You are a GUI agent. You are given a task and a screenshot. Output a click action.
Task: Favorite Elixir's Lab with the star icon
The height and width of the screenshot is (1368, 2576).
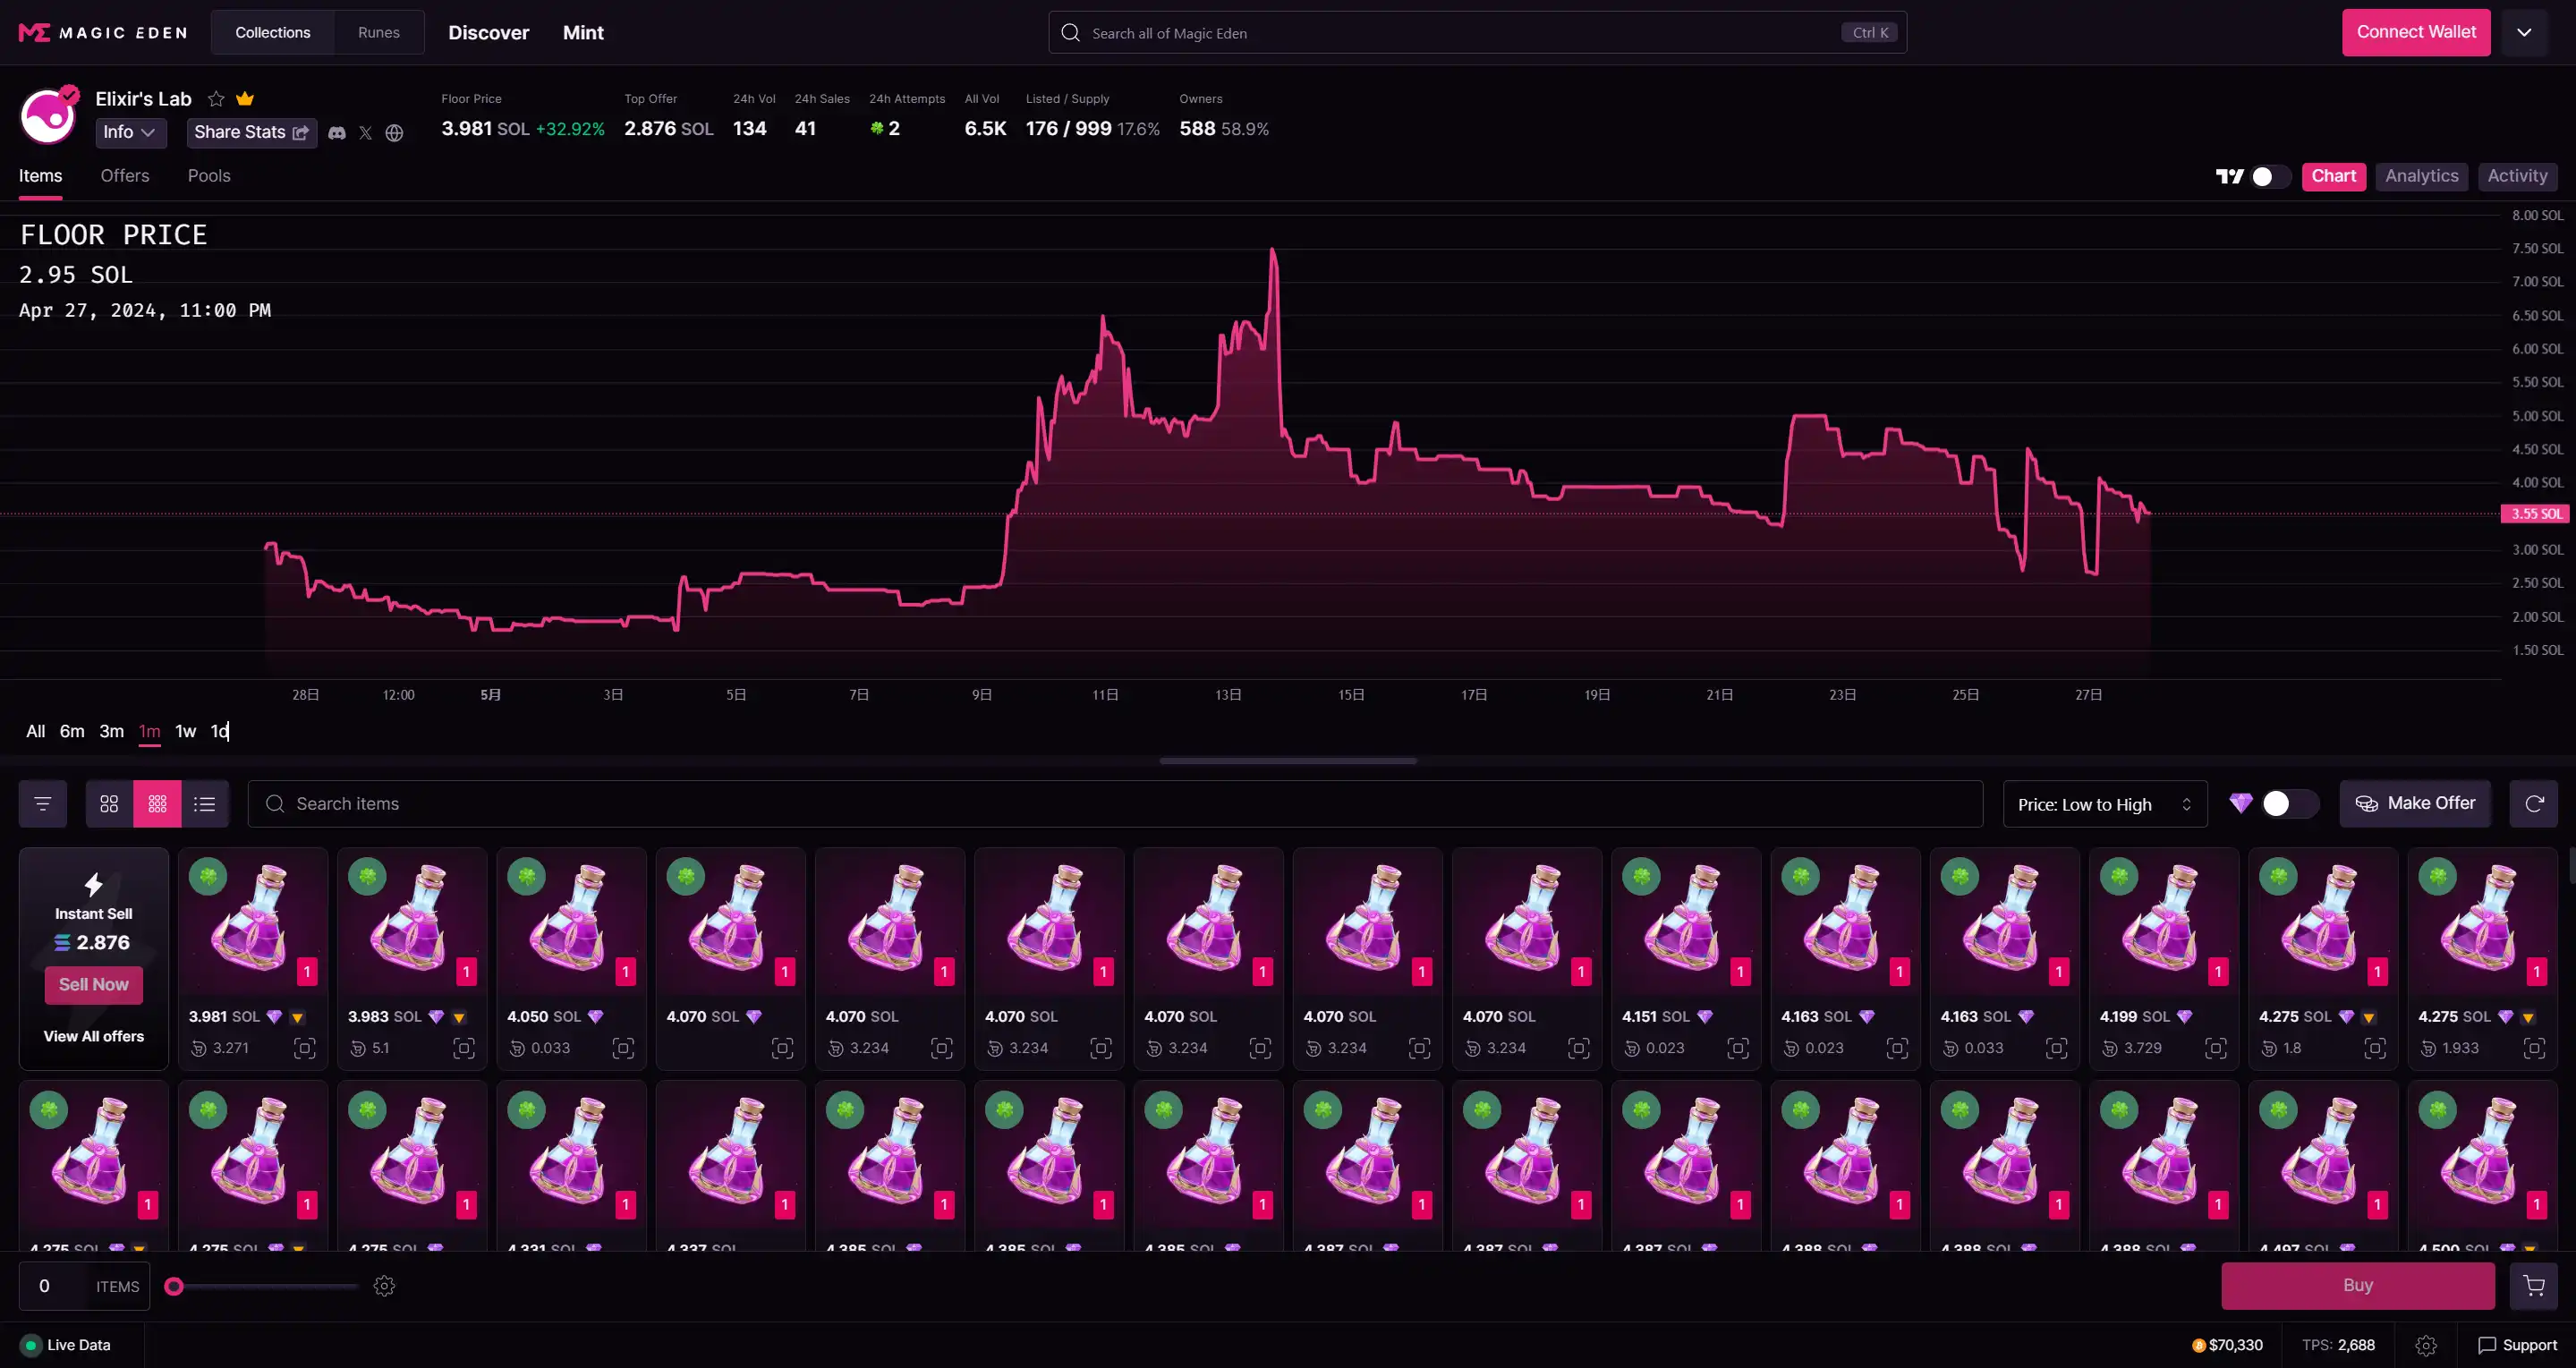(216, 99)
